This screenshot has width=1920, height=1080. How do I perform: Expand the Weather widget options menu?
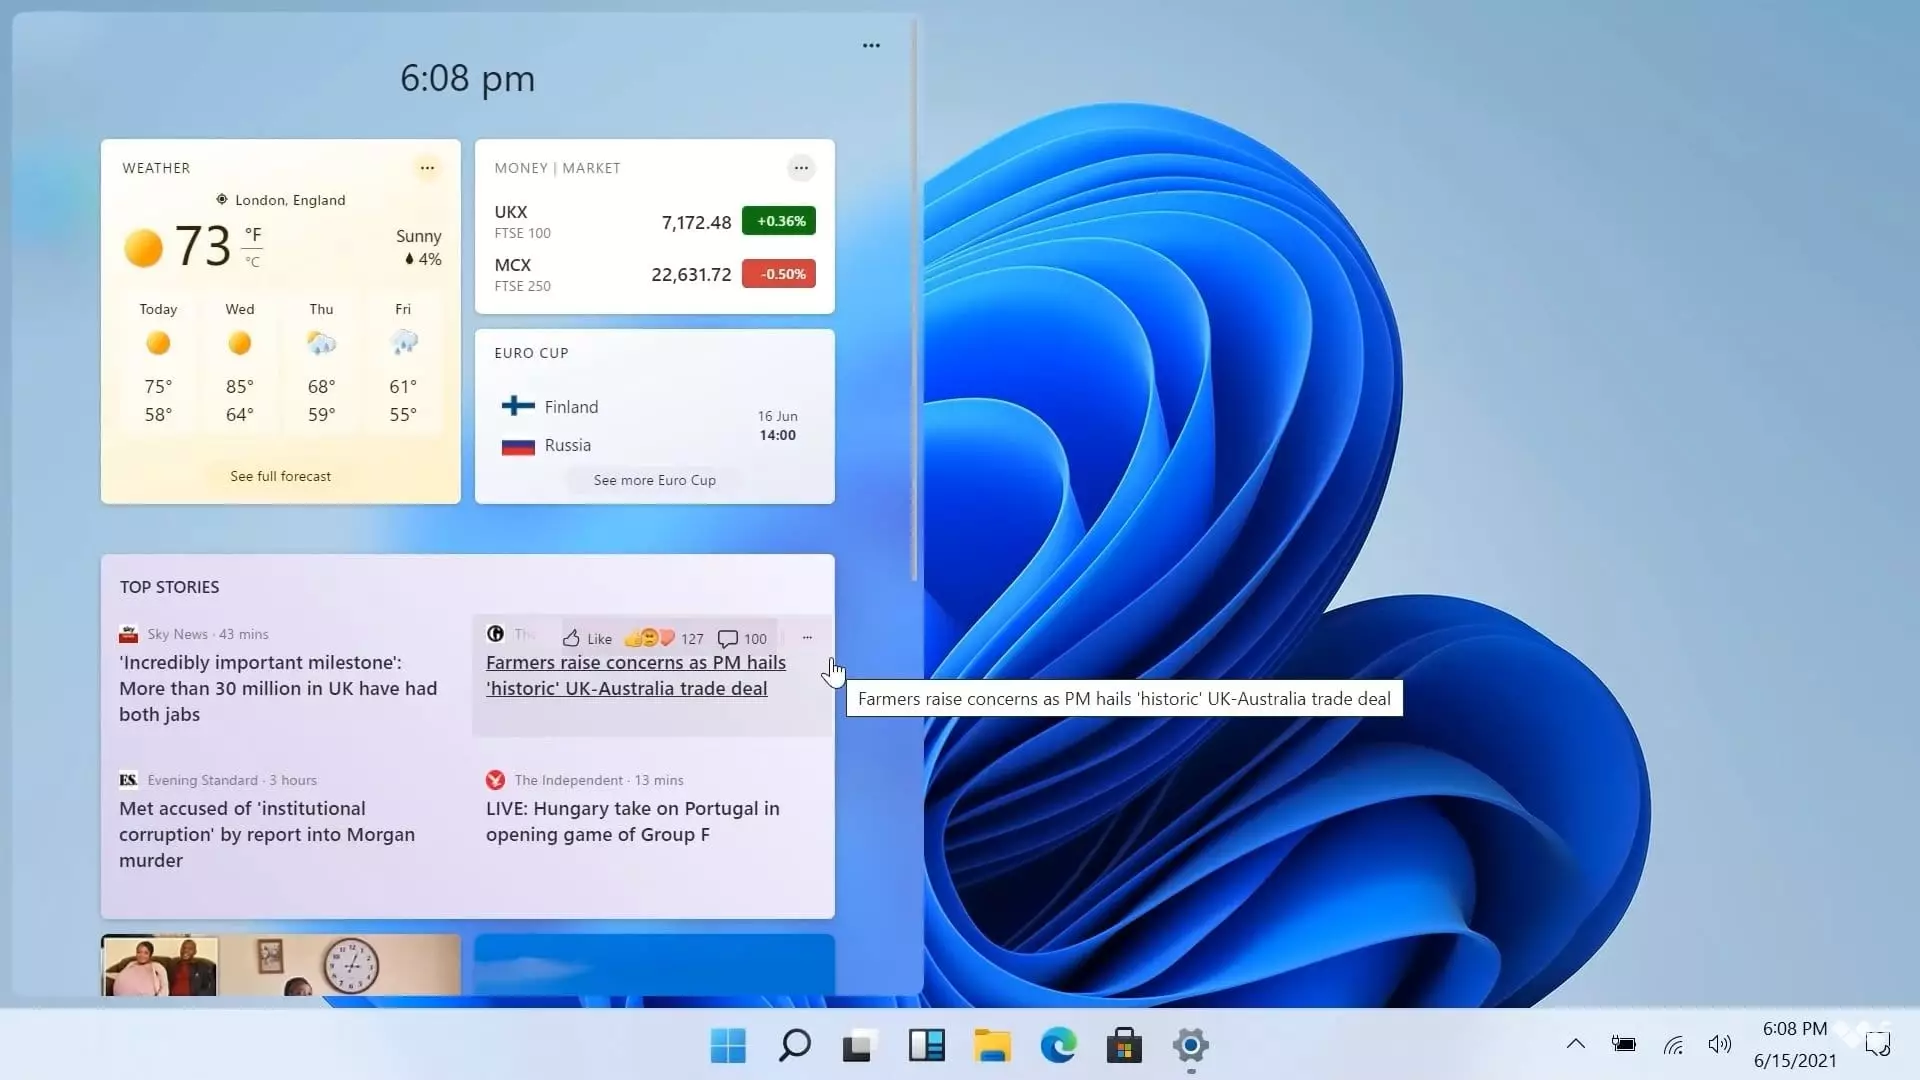[426, 167]
